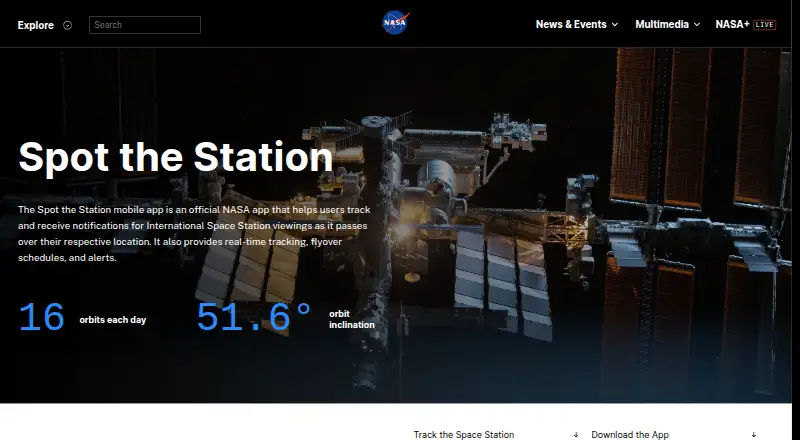Open the News & Events menu

tap(571, 25)
